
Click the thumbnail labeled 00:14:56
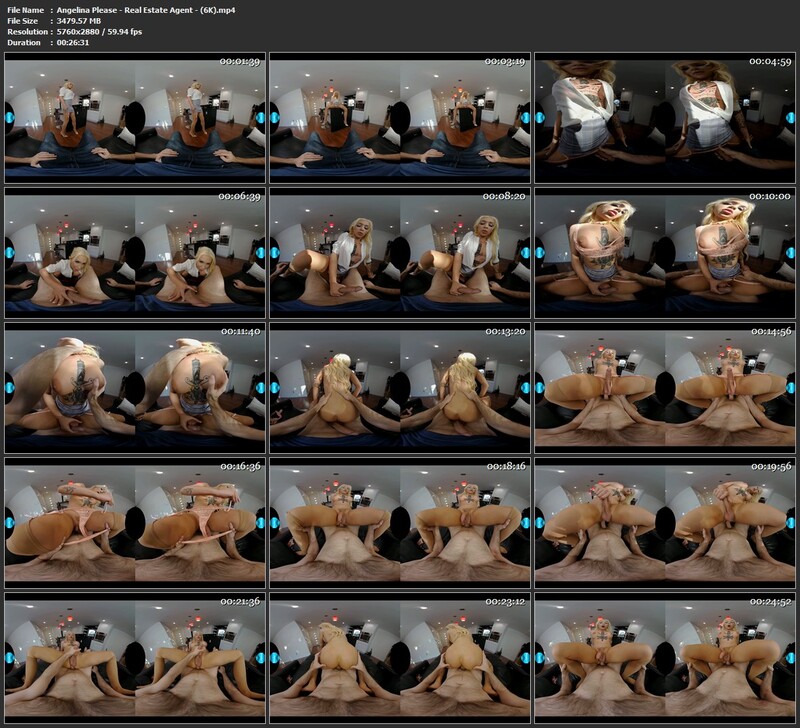(665, 387)
